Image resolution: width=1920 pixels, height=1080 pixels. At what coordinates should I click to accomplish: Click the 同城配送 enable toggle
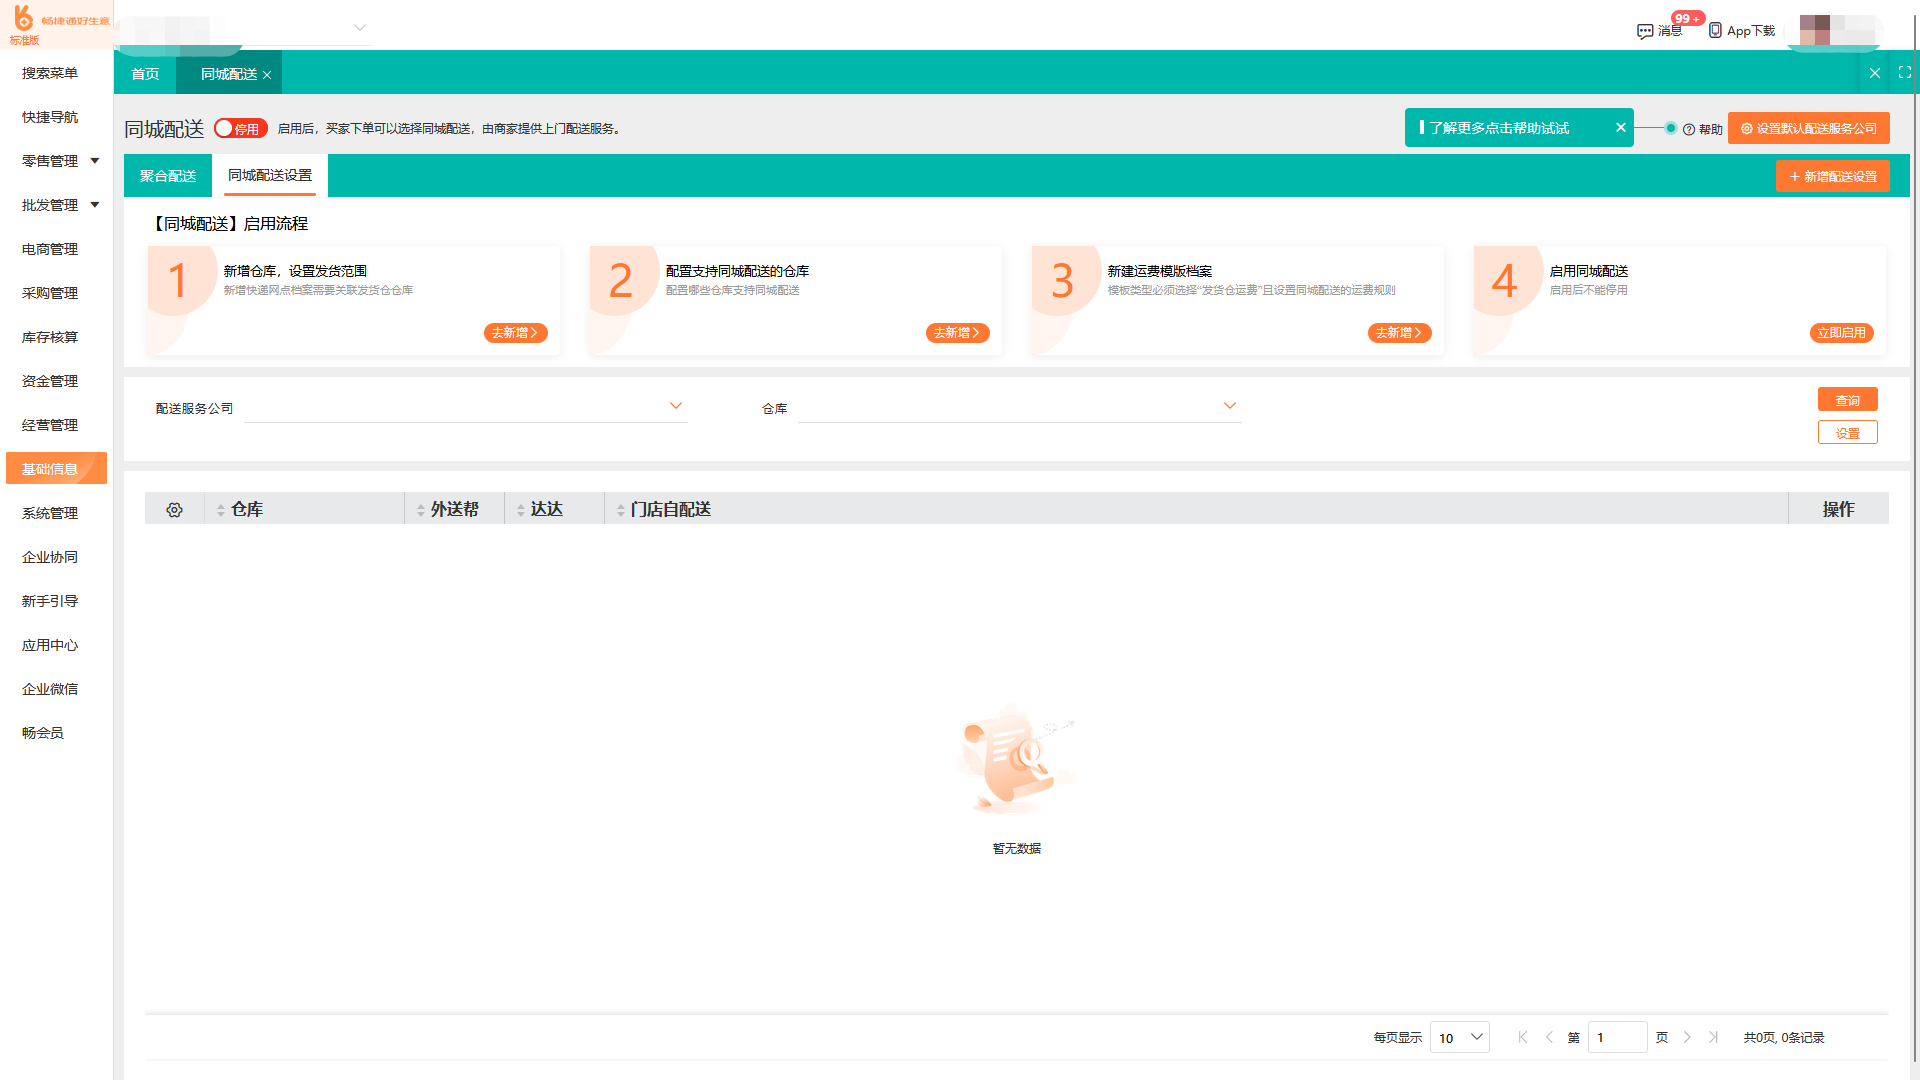pos(241,128)
